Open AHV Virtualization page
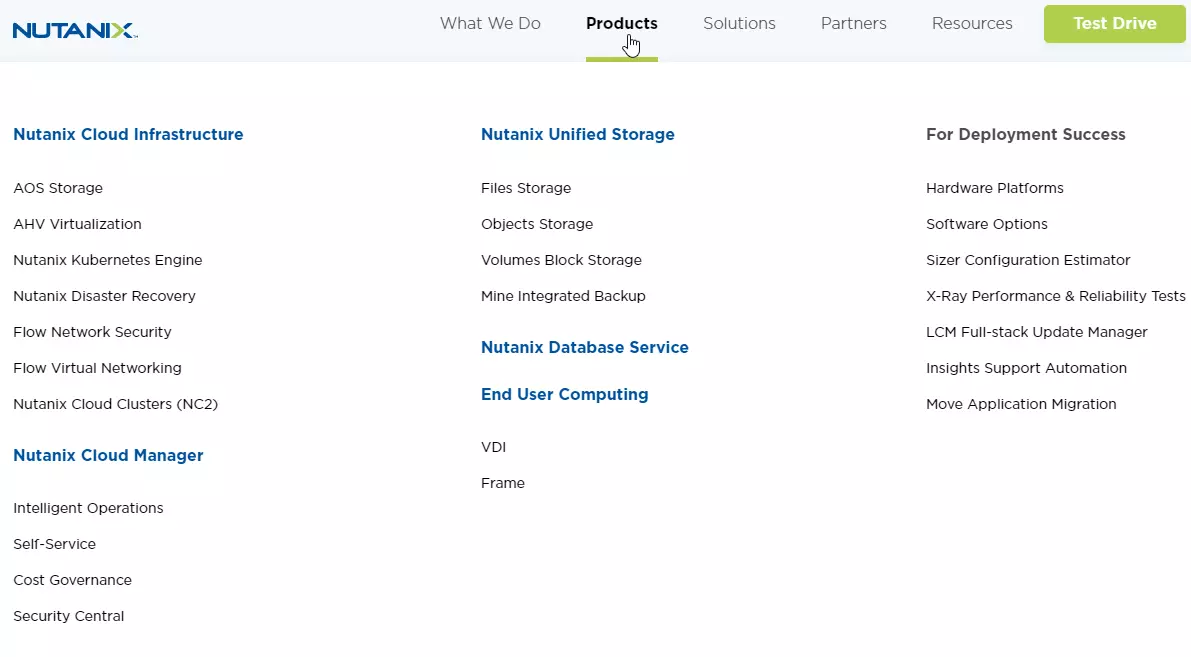This screenshot has height=657, width=1191. click(x=77, y=224)
